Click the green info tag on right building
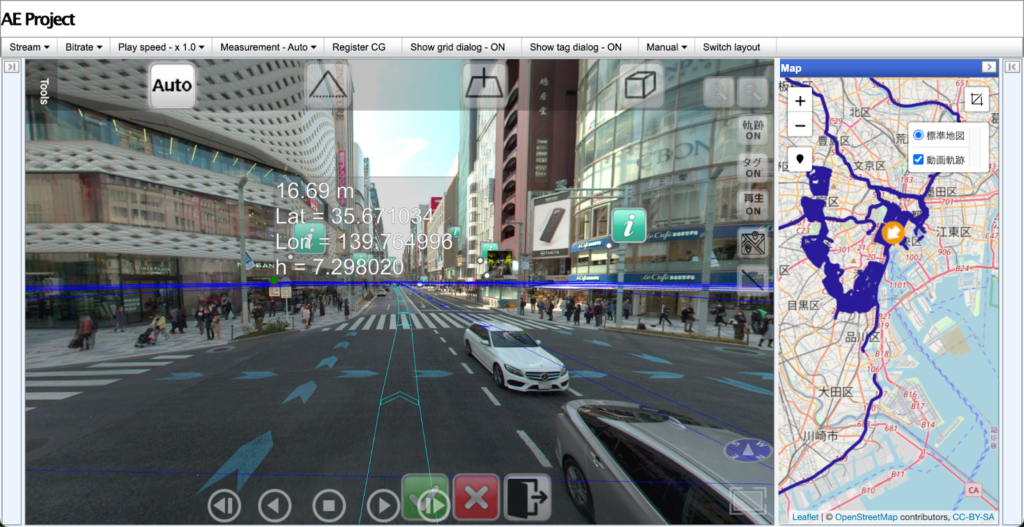 [629, 226]
